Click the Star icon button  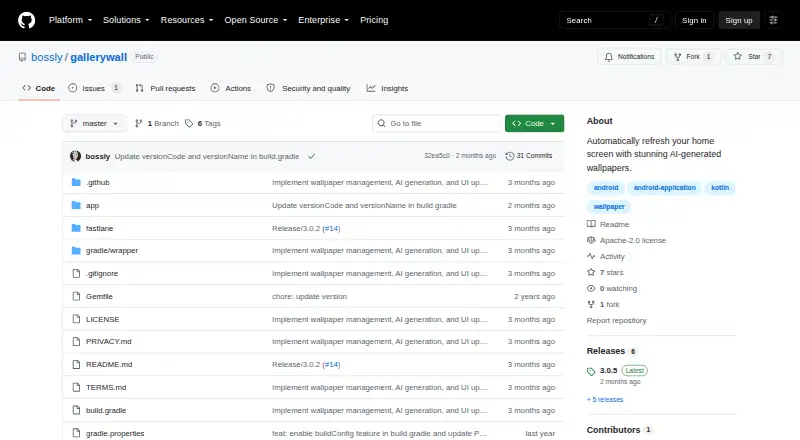click(737, 57)
